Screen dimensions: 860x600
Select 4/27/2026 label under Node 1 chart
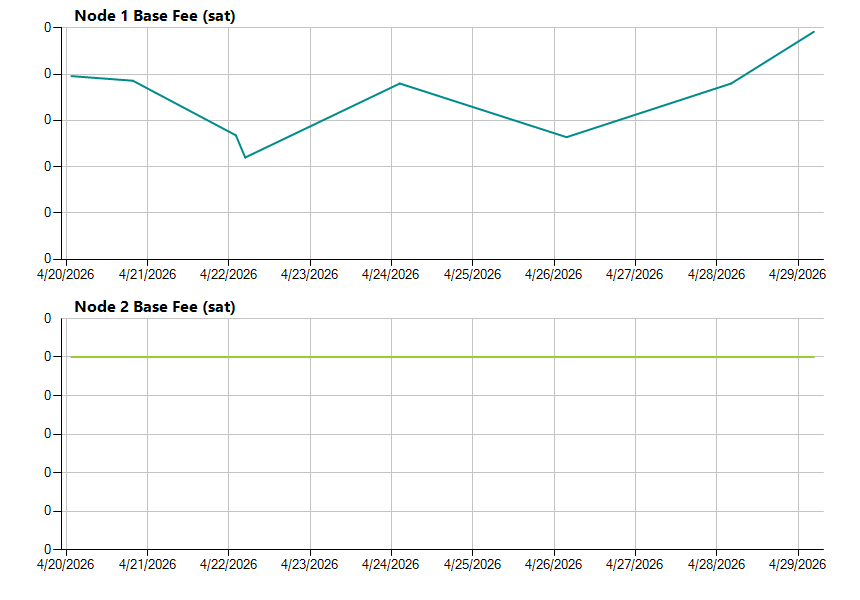pos(634,274)
